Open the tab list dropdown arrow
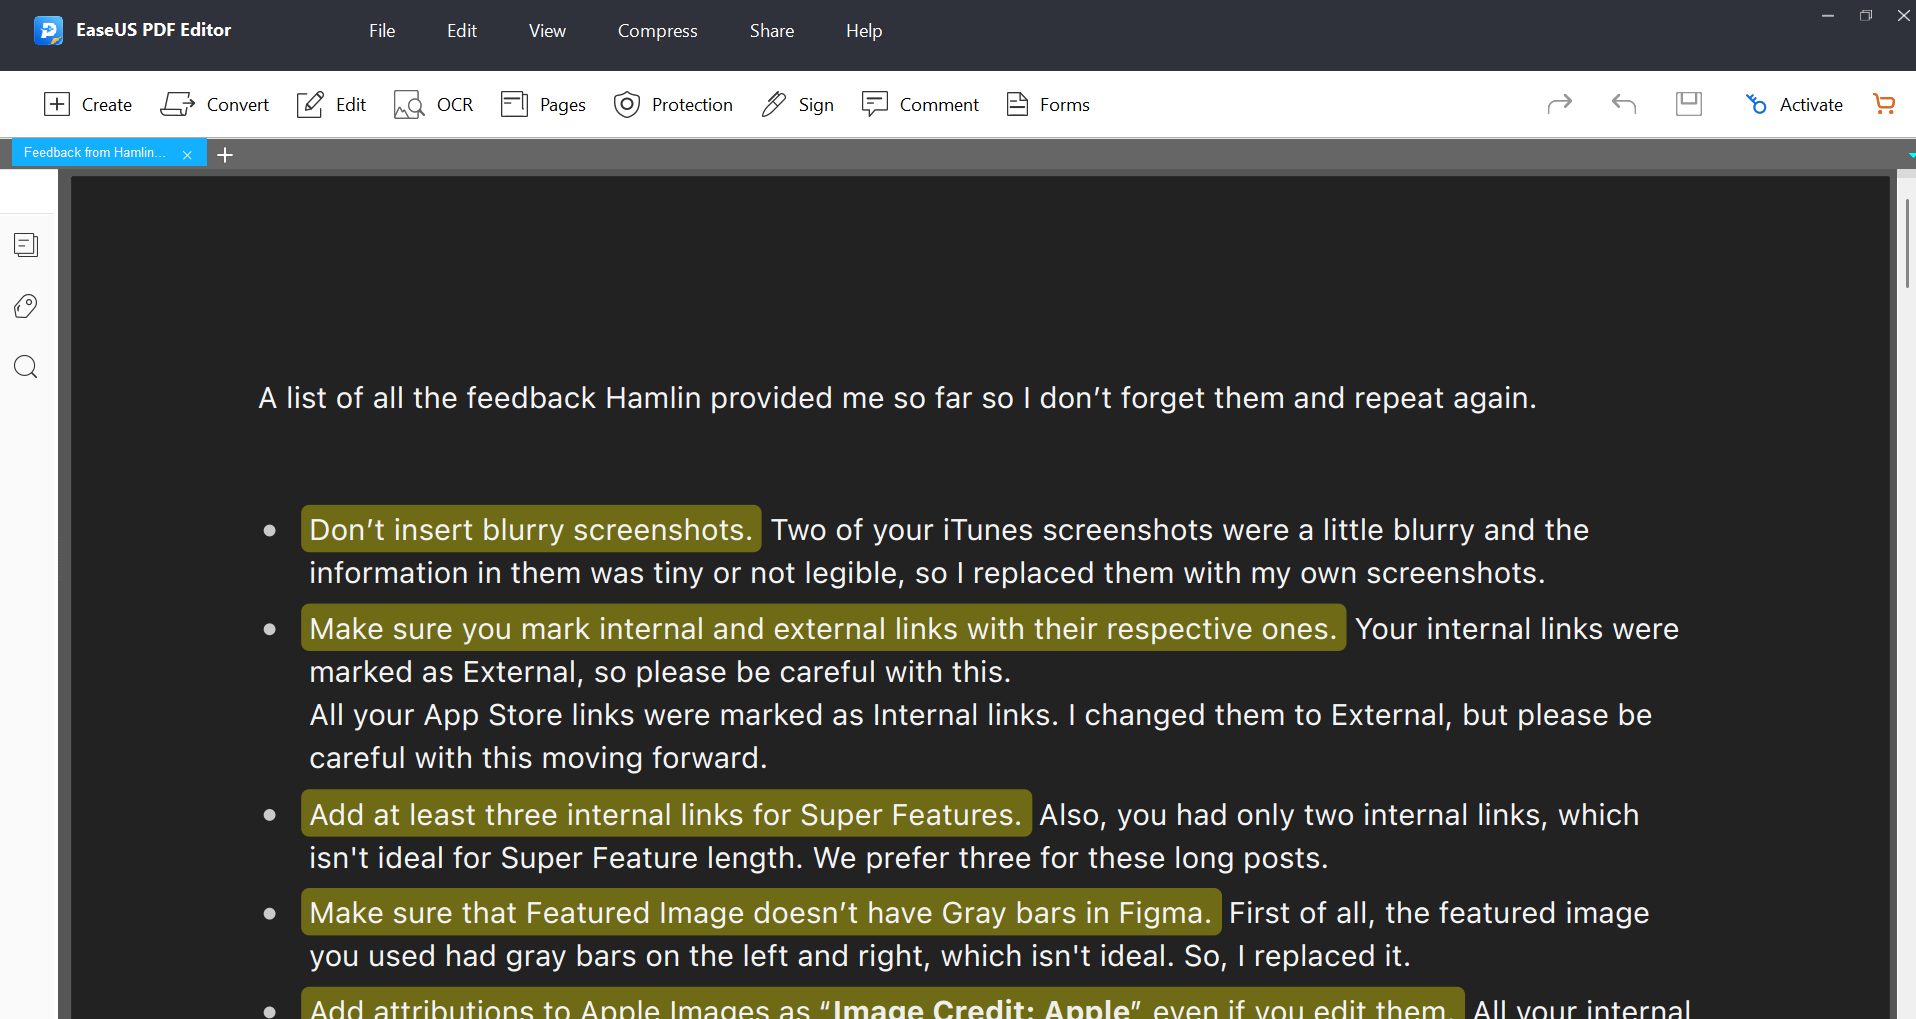Image resolution: width=1916 pixels, height=1019 pixels. [x=1908, y=155]
